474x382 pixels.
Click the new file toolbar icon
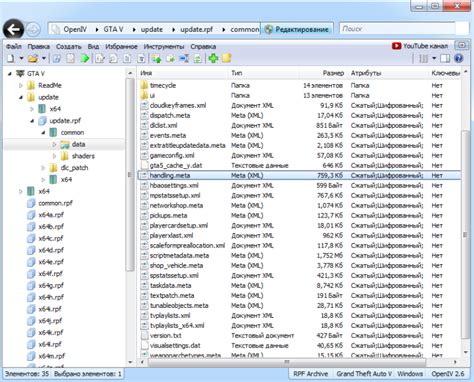tap(11, 59)
